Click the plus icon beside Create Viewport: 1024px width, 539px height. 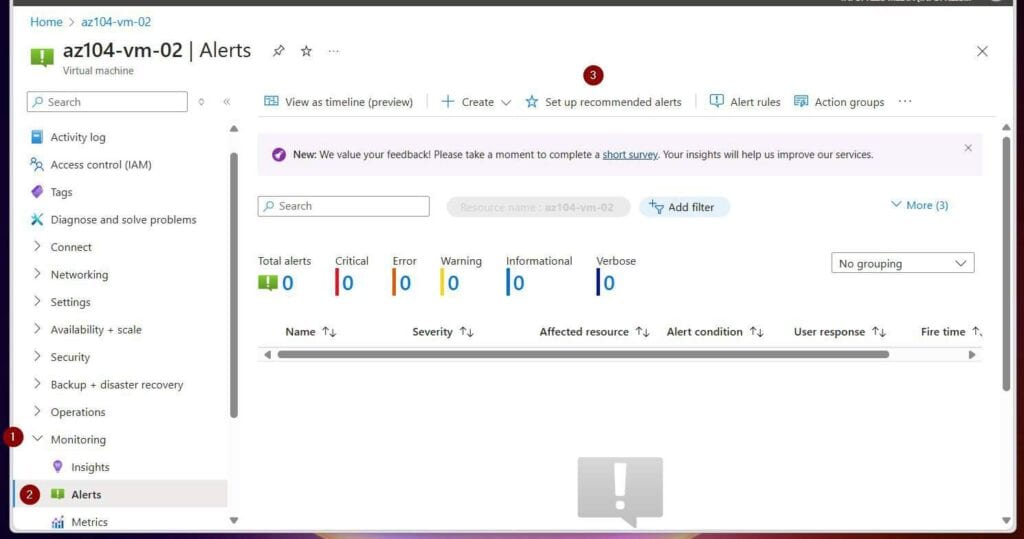(x=447, y=101)
